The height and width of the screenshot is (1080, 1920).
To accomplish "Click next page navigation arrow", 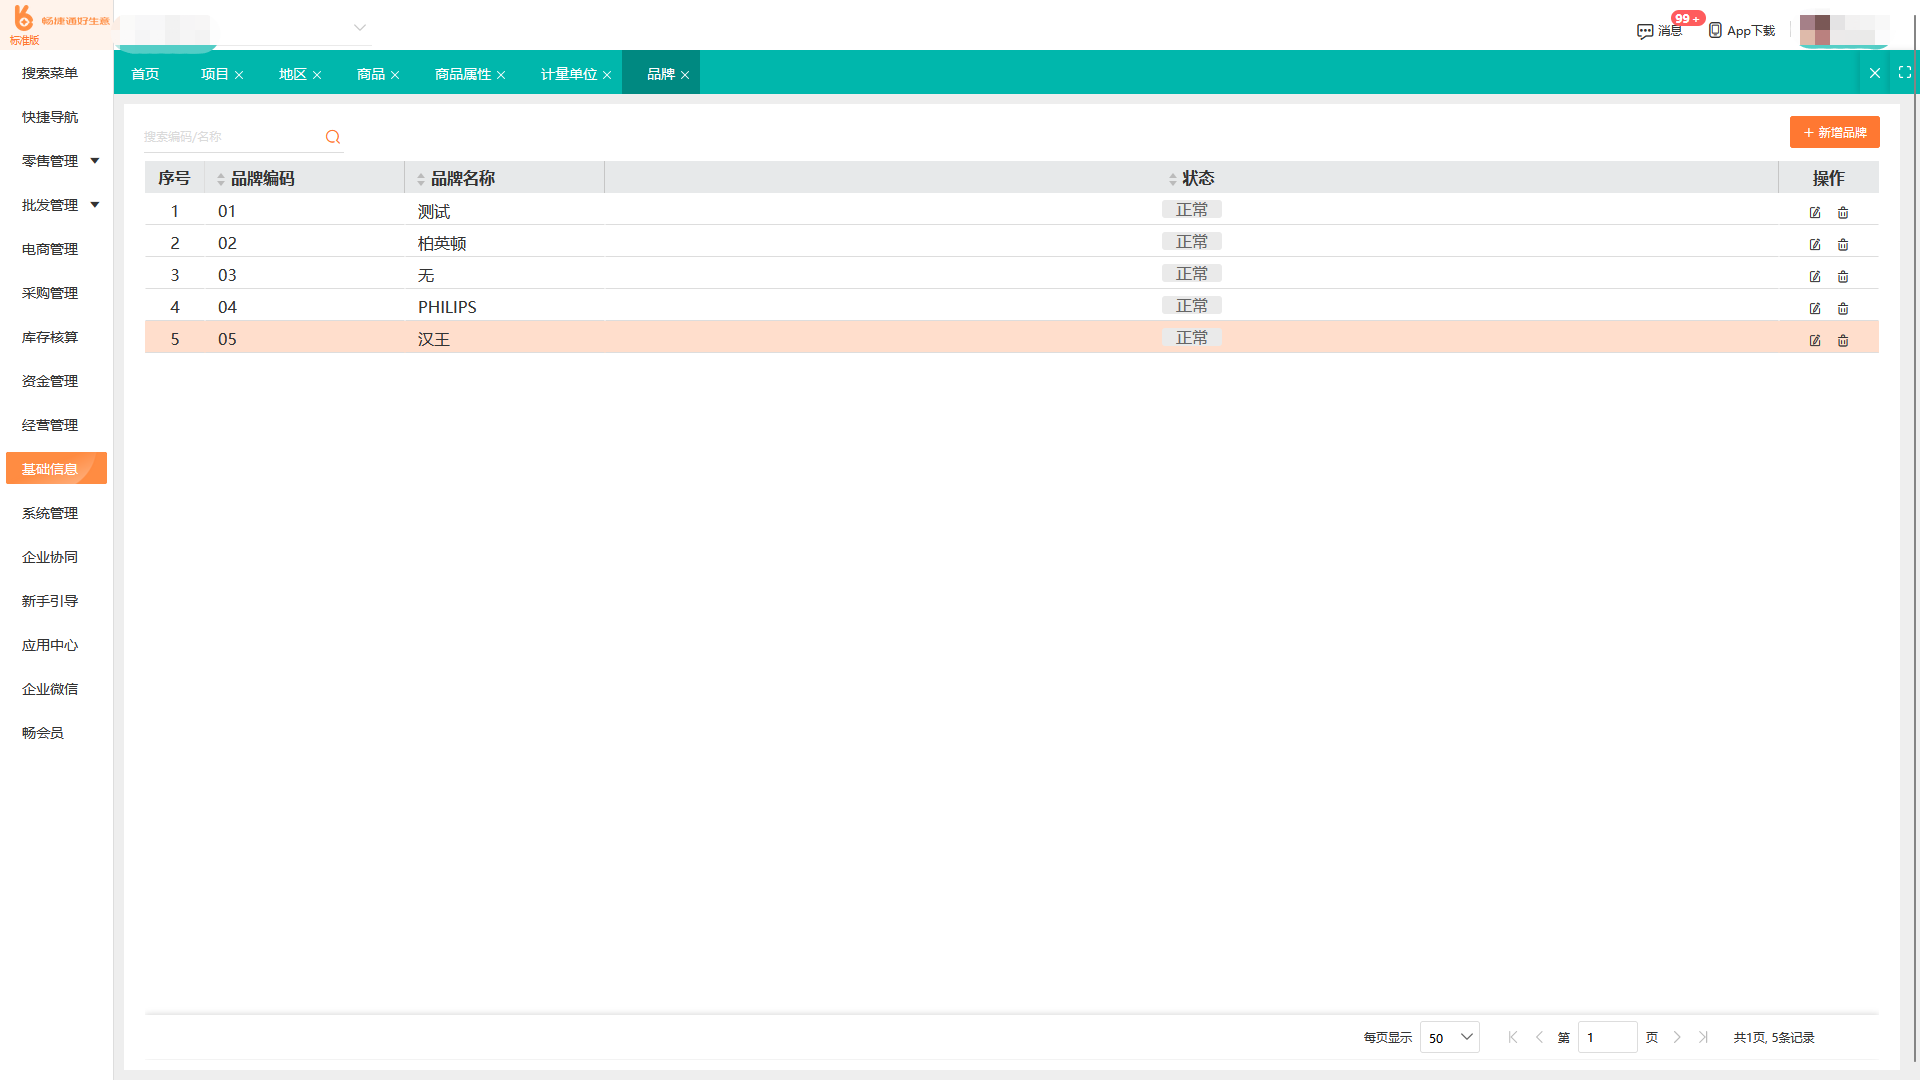I will 1677,1038.
